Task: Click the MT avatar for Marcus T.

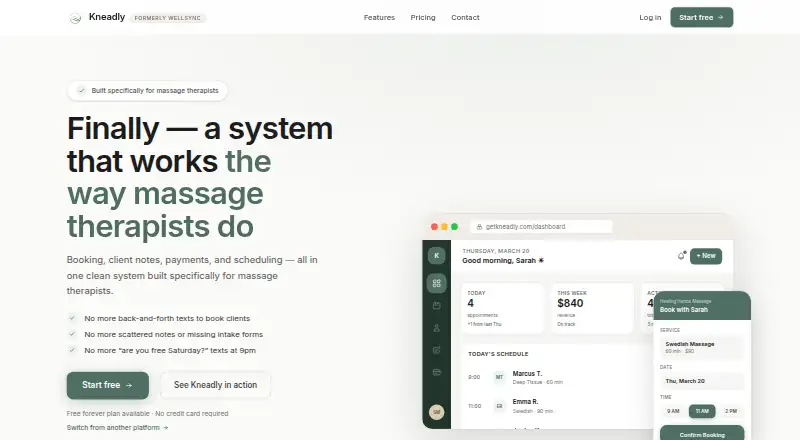Action: click(x=499, y=377)
